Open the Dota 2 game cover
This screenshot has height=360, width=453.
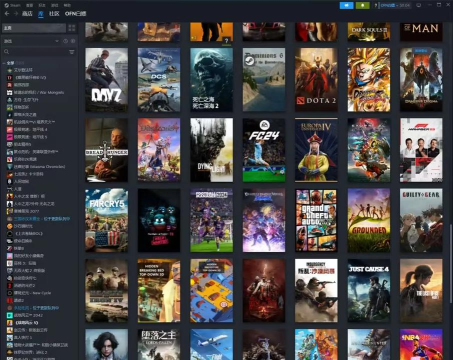[316, 80]
